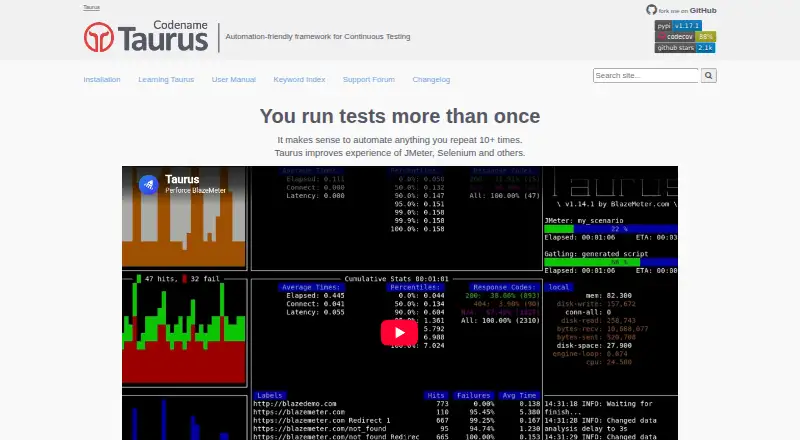Screen dimensions: 800x440
Task: Click the github stars badge
Action: [x=685, y=47]
